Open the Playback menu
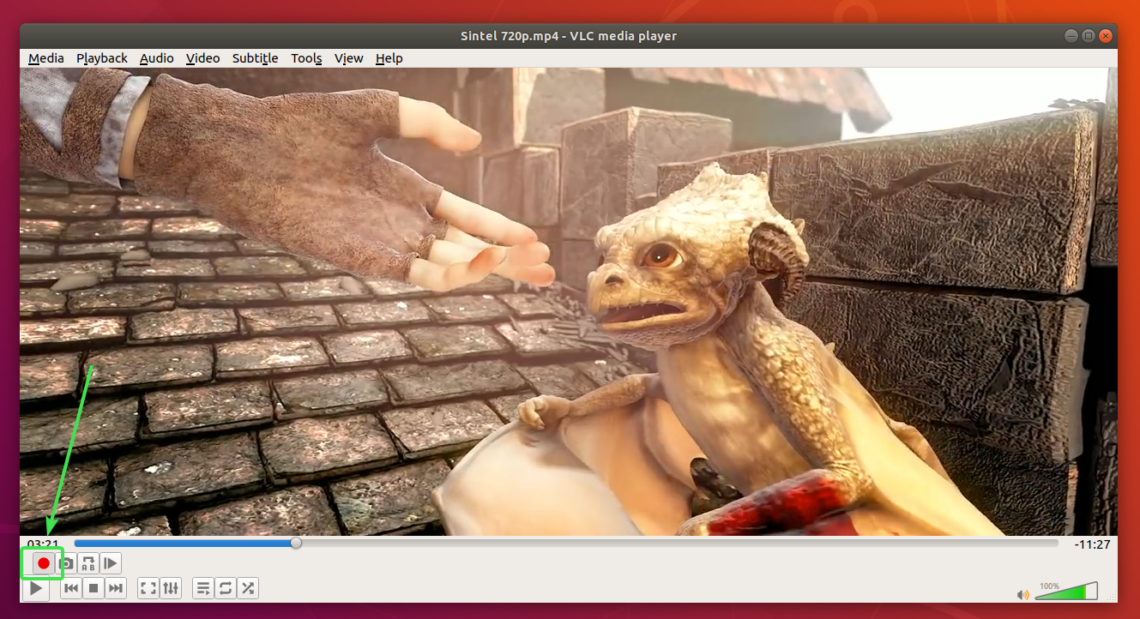Image resolution: width=1140 pixels, height=619 pixels. 102,58
